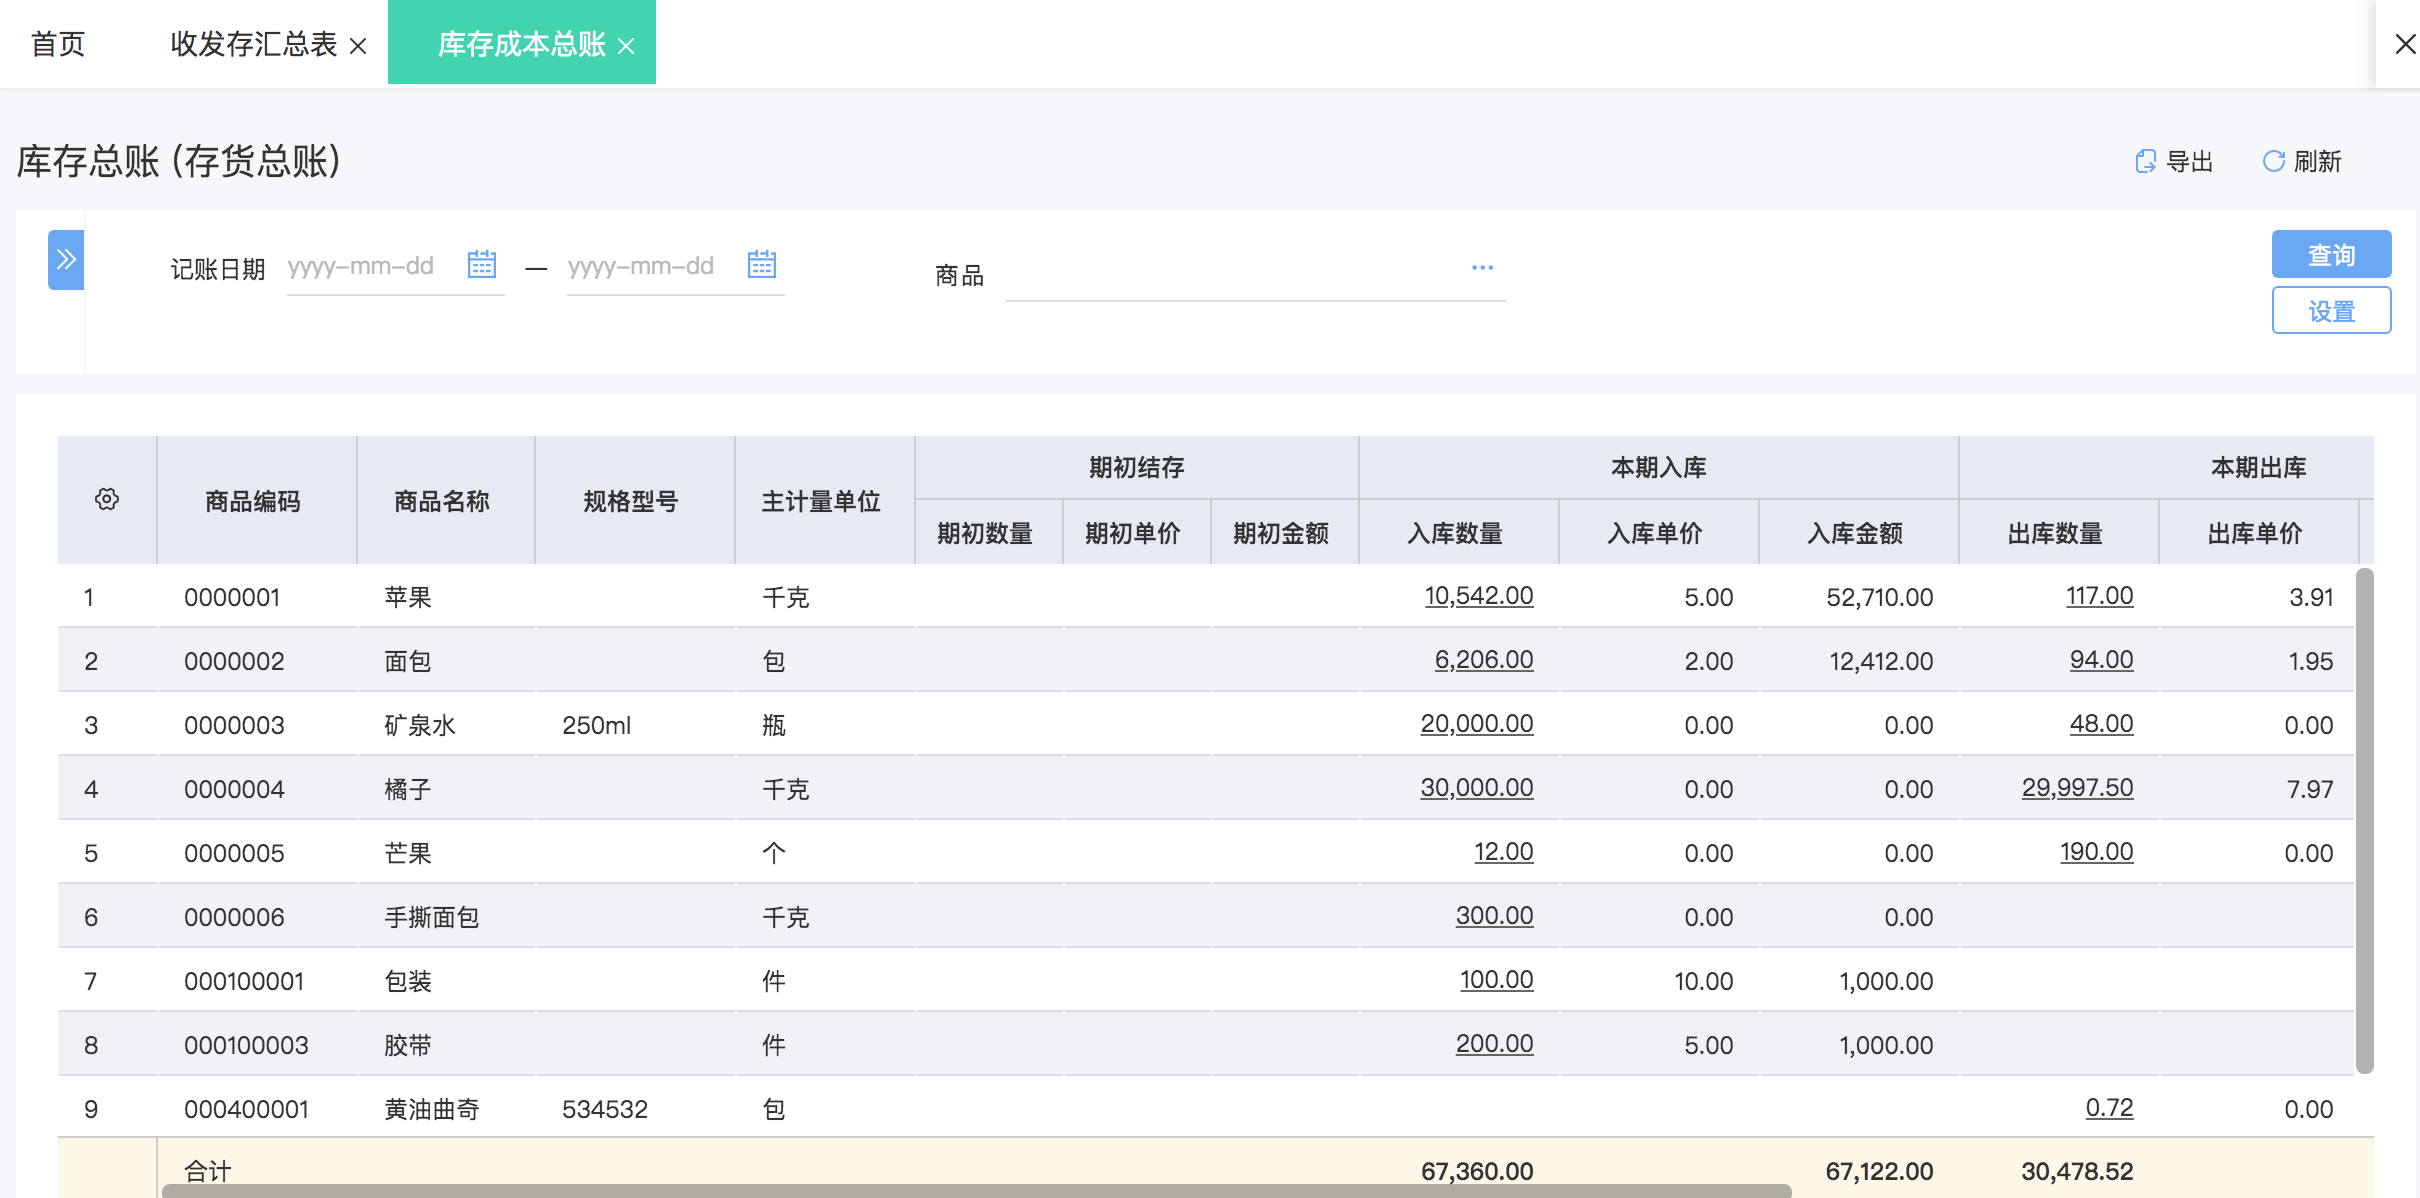This screenshot has width=2420, height=1198.
Task: Click the settings gear icon in table header
Action: pos(106,500)
